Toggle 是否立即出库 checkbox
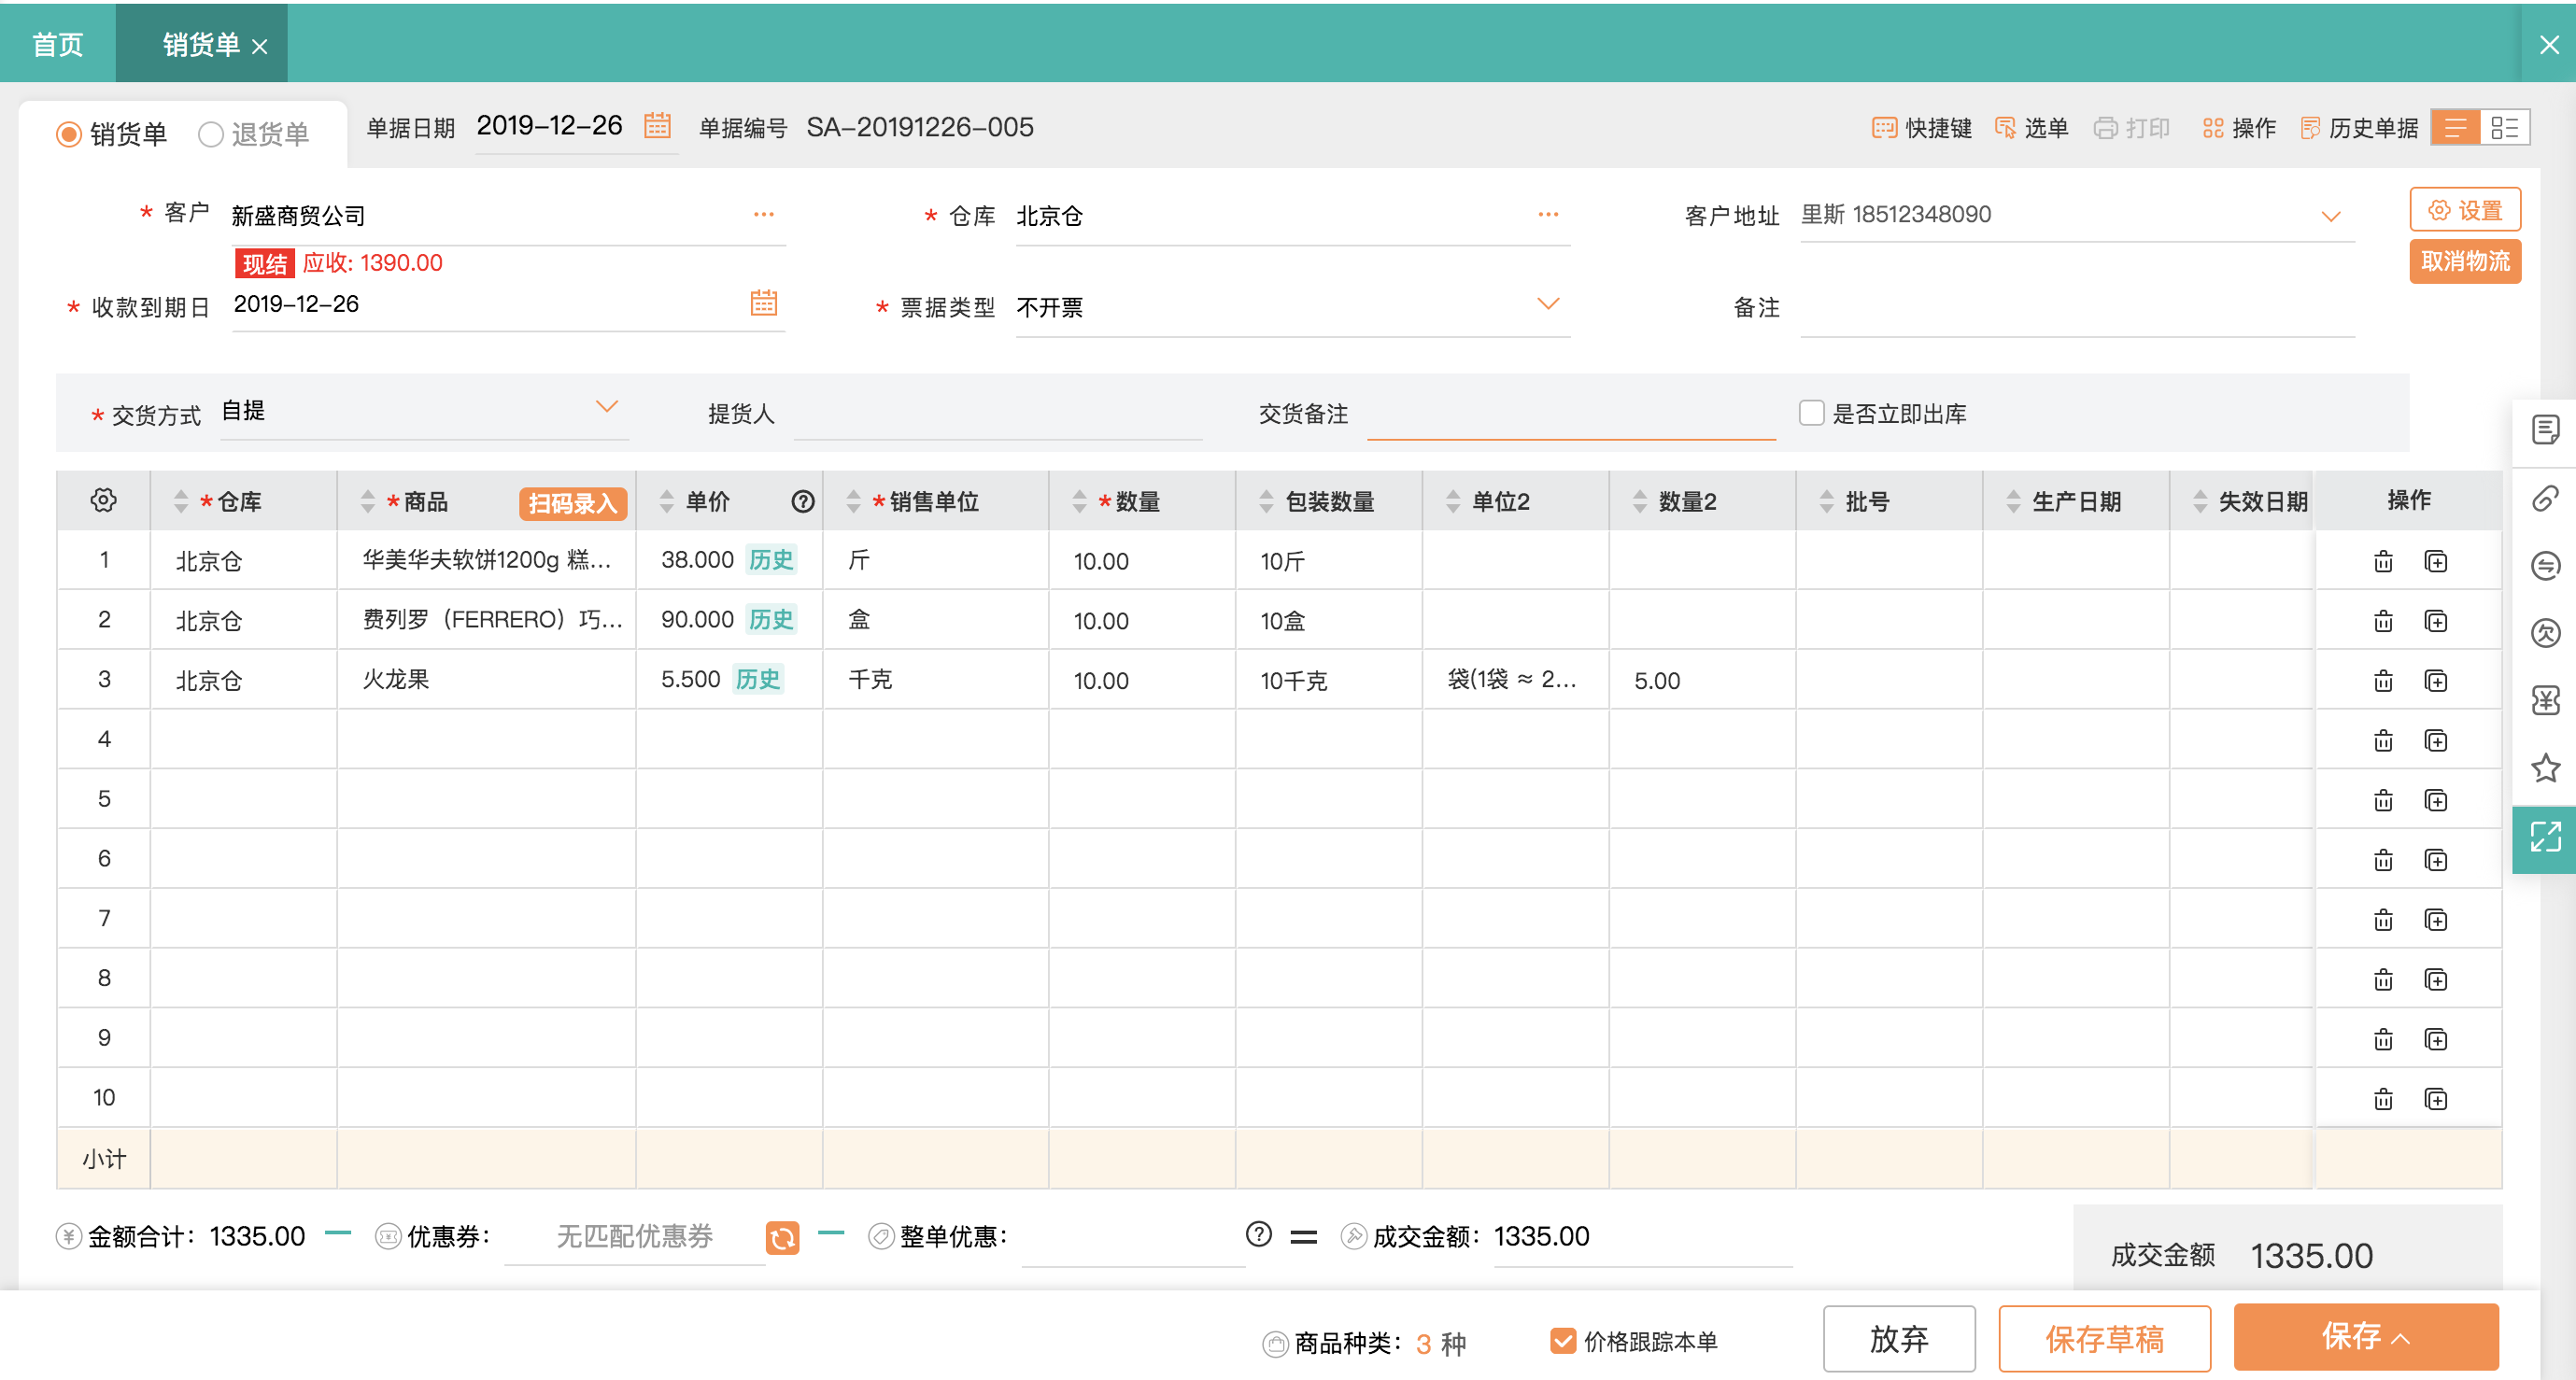Image resolution: width=2576 pixels, height=1380 pixels. point(1809,413)
